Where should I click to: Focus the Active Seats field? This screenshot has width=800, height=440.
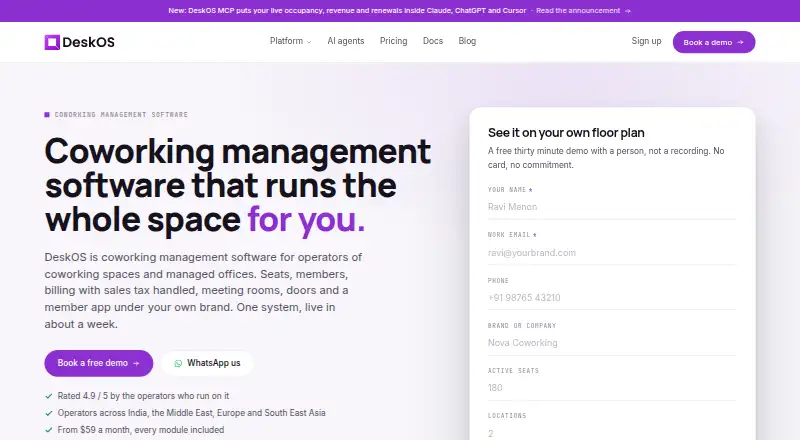612,388
